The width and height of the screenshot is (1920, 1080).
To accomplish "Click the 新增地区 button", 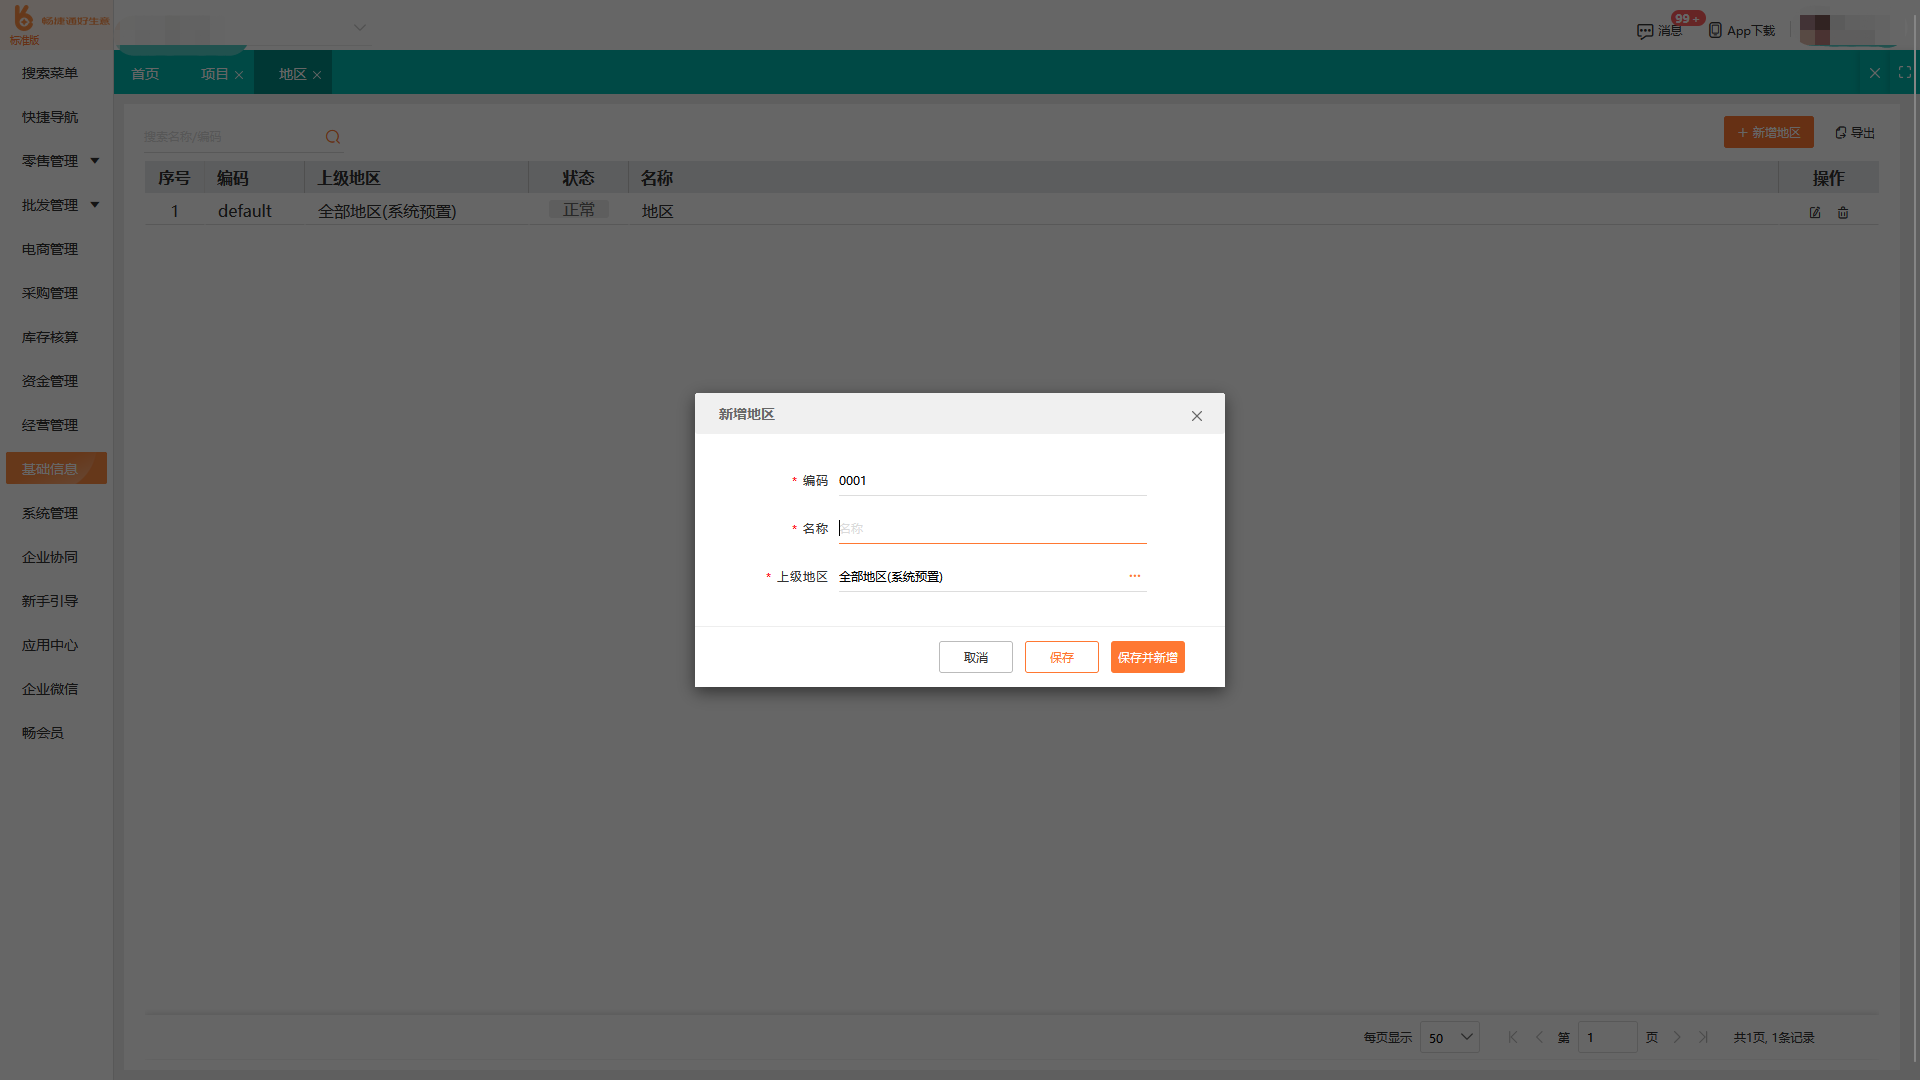I will tap(1768, 132).
